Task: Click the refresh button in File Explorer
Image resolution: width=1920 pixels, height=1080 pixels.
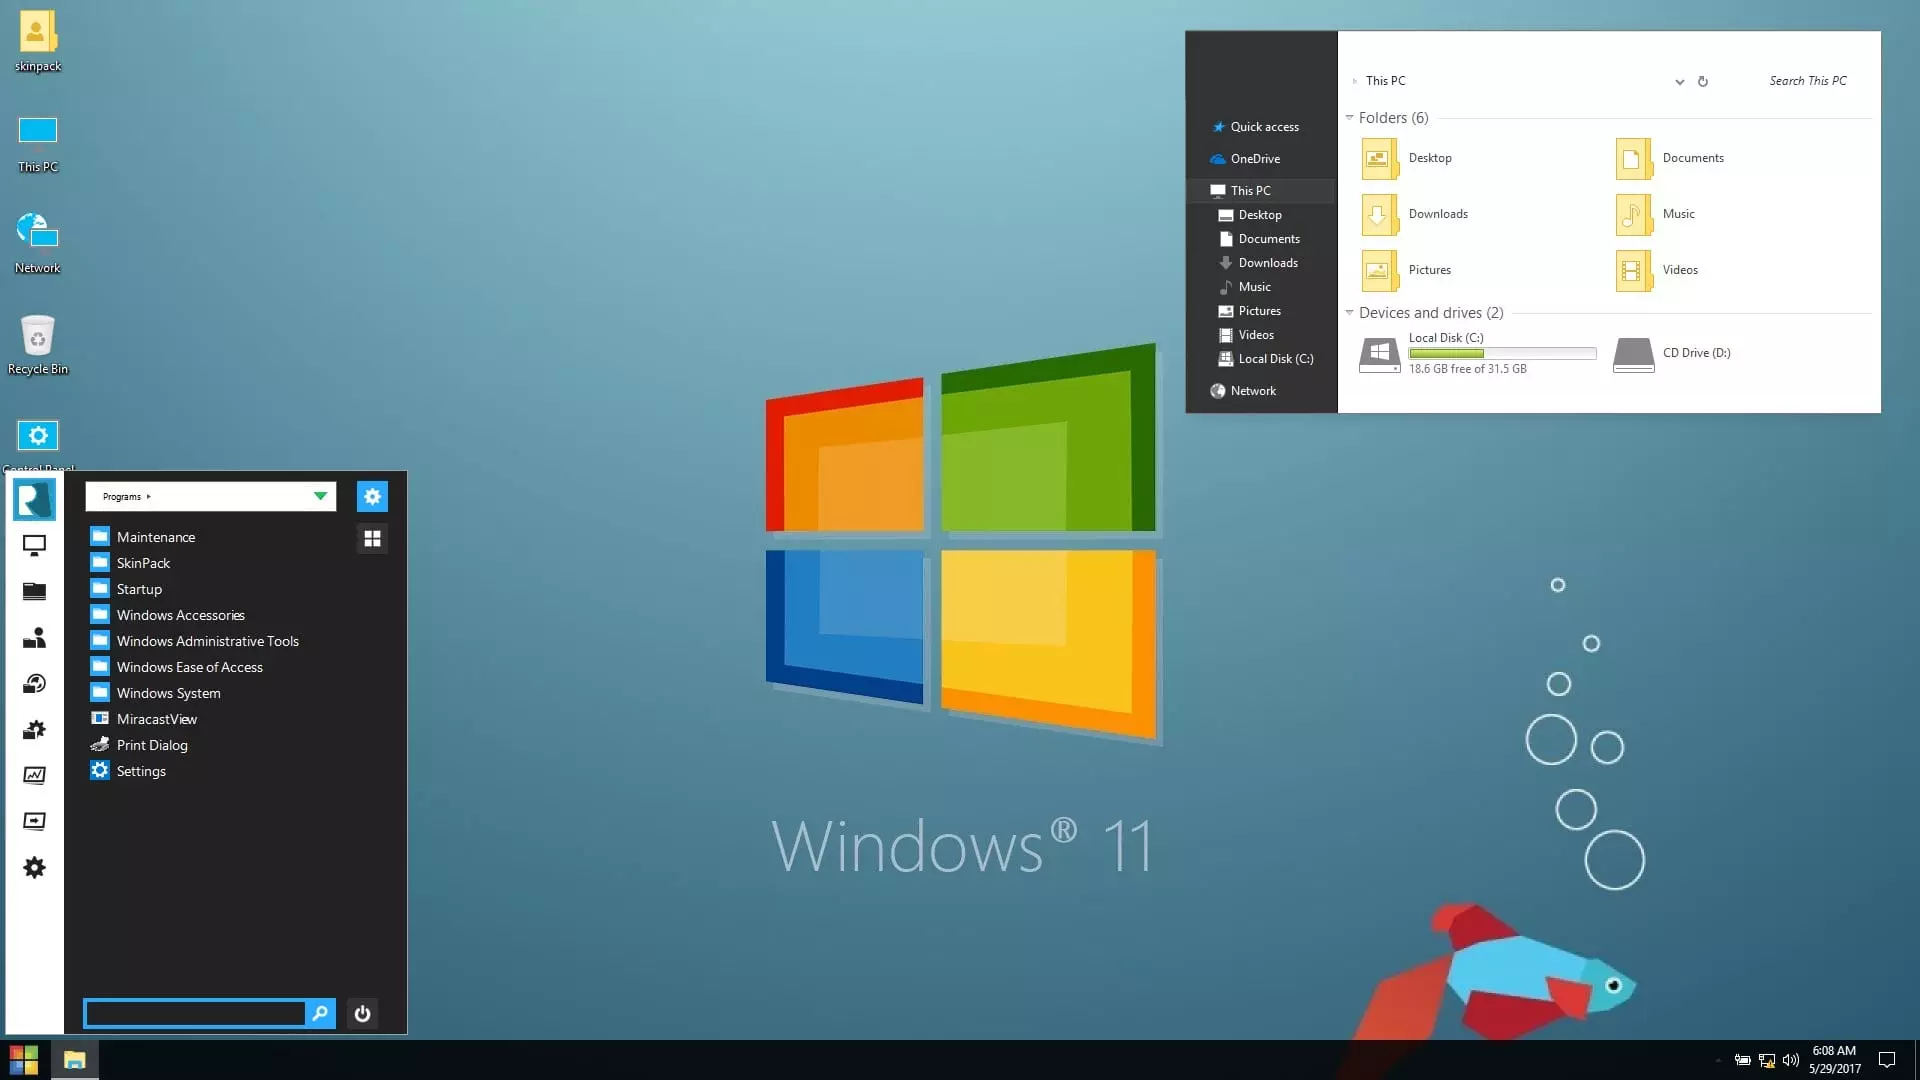Action: point(1704,80)
